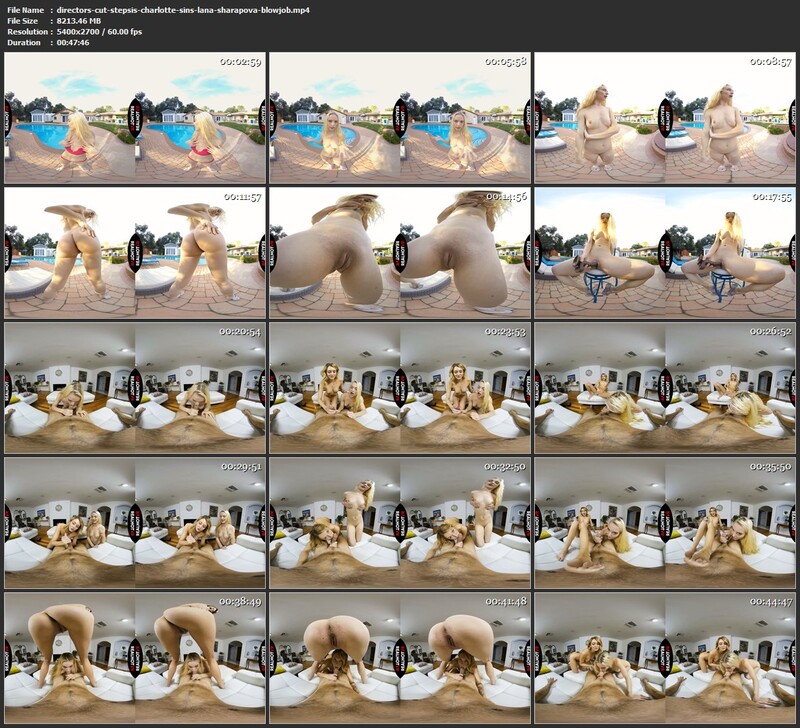This screenshot has width=800, height=728.
Task: Select the frame at 00:41:48
Action: click(x=399, y=657)
